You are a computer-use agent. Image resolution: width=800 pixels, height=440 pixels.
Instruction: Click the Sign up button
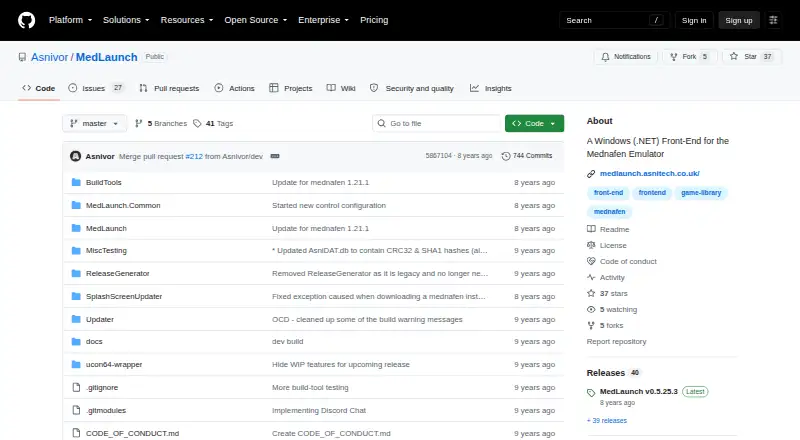tap(739, 20)
